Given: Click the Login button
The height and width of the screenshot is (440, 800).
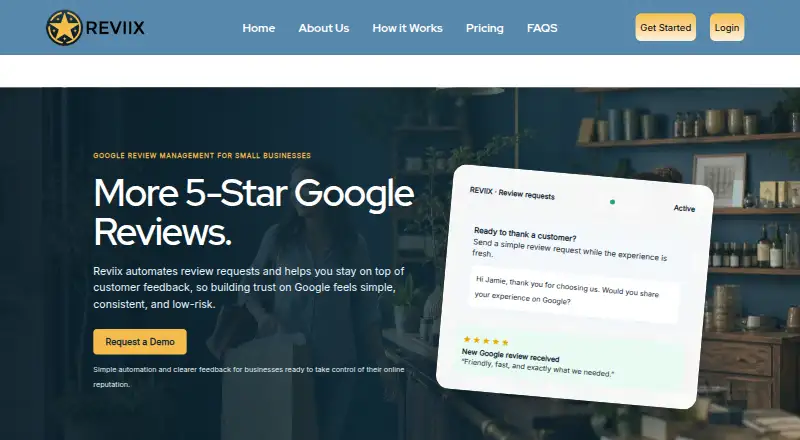Looking at the screenshot, I should (x=727, y=28).
